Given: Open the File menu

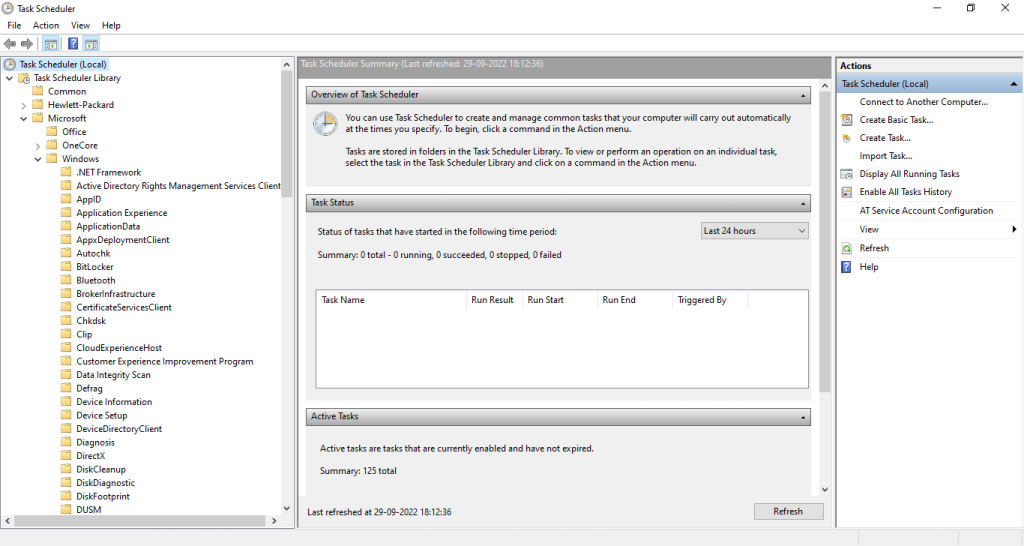Looking at the screenshot, I should click(14, 25).
